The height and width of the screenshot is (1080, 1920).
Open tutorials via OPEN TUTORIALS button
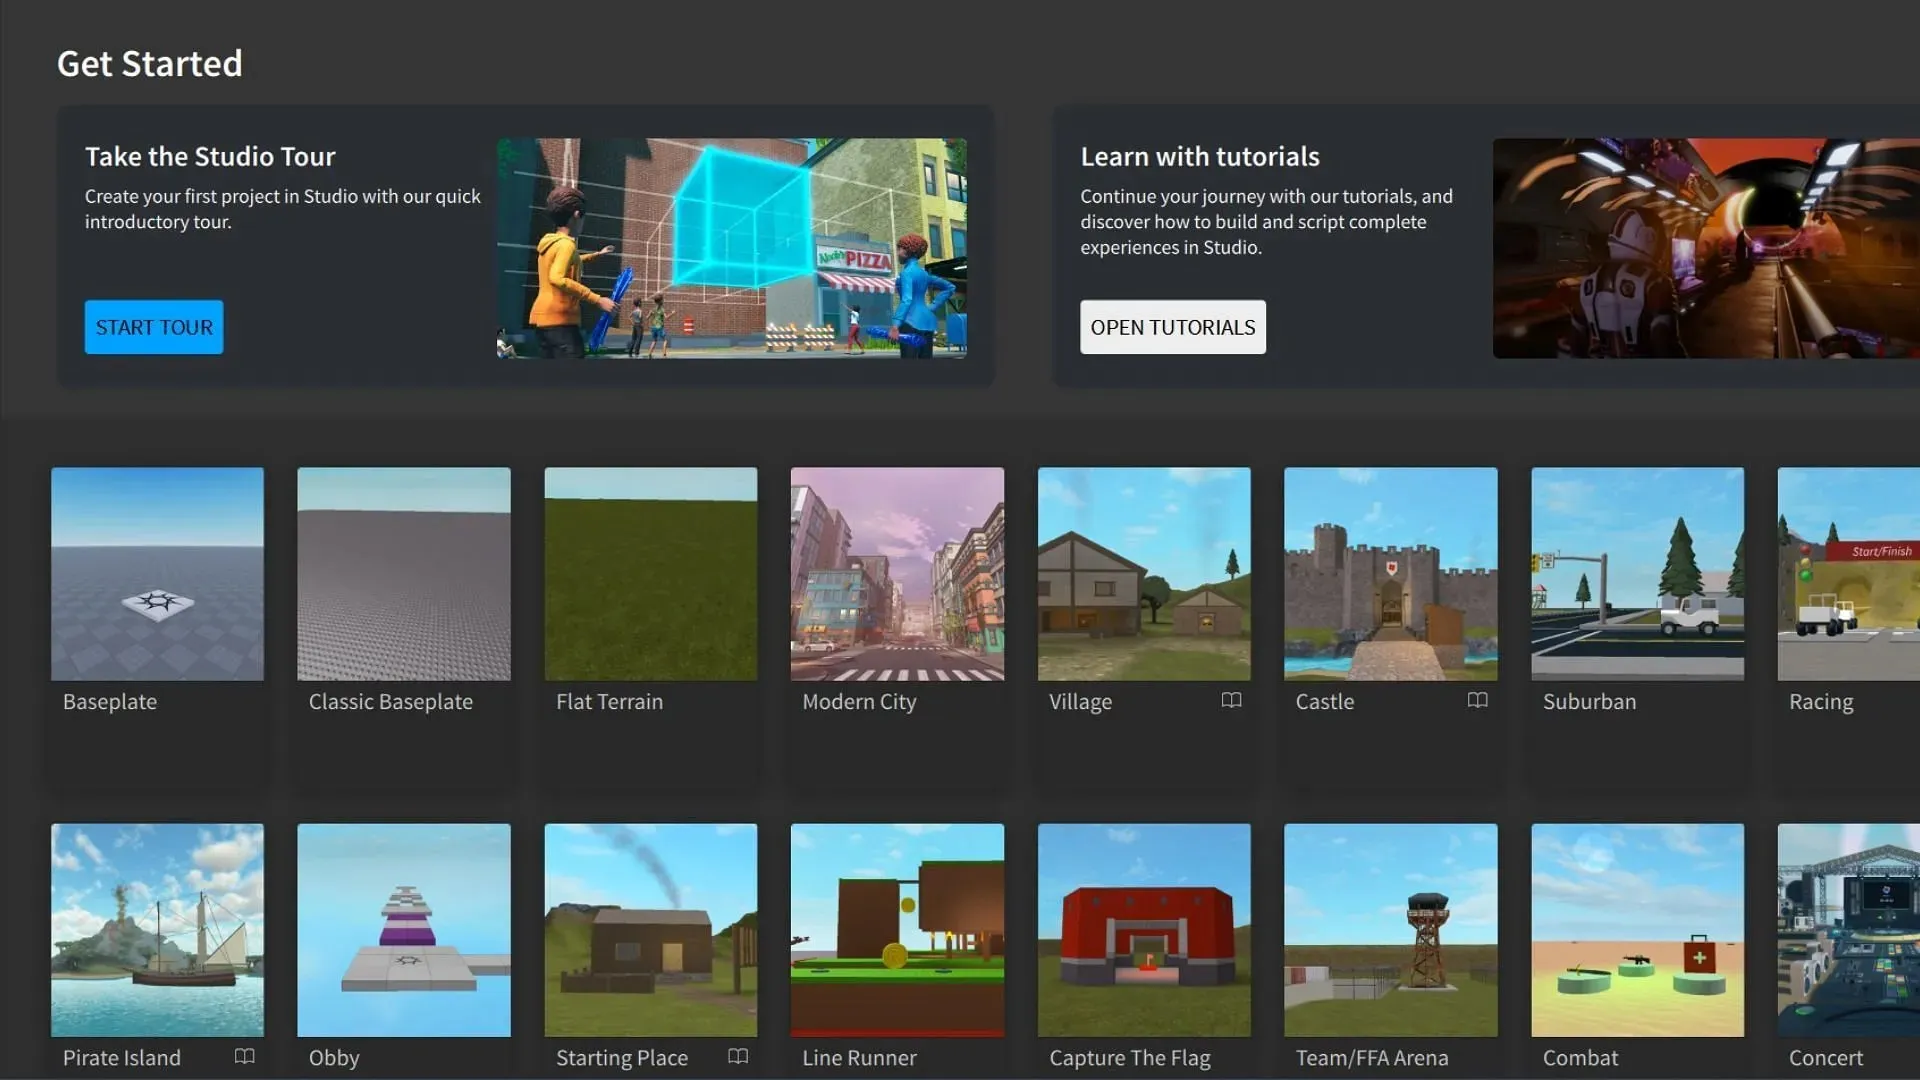coord(1172,327)
